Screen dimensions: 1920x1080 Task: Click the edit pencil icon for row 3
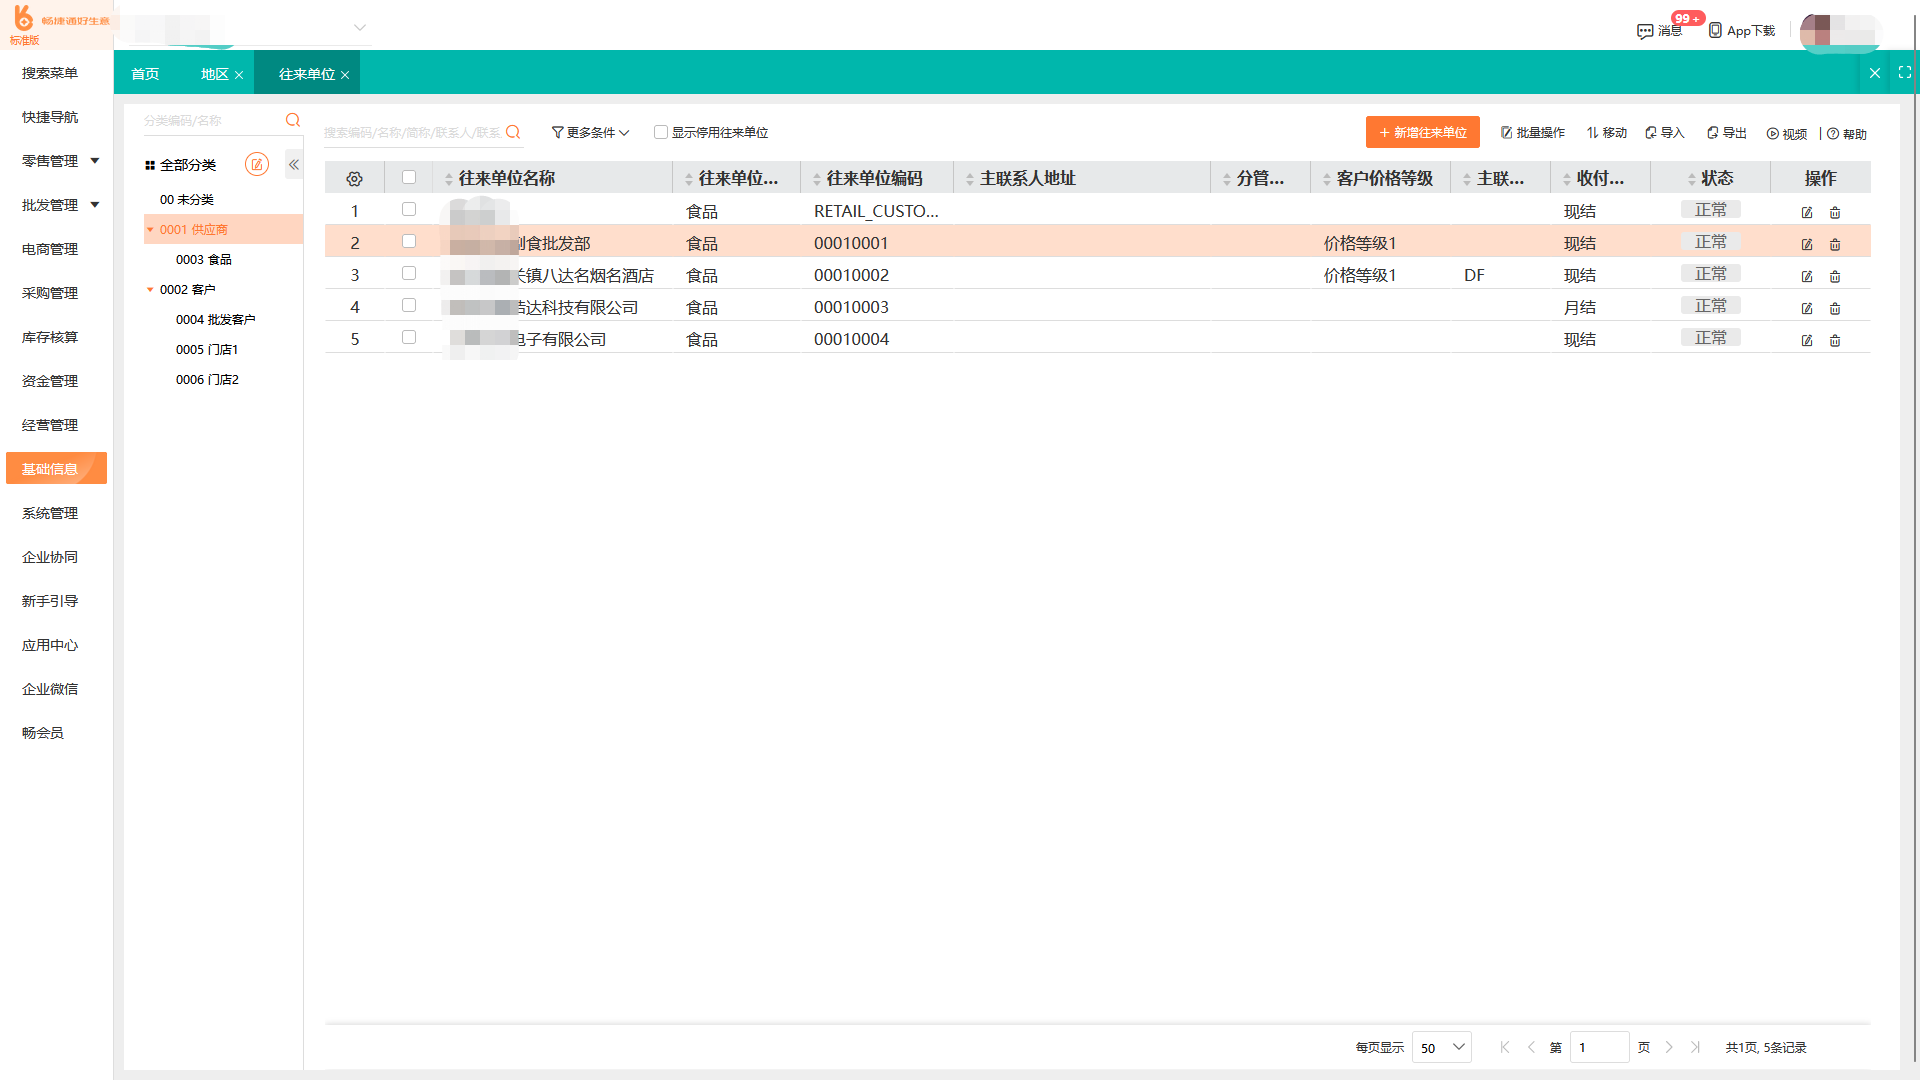[1807, 274]
